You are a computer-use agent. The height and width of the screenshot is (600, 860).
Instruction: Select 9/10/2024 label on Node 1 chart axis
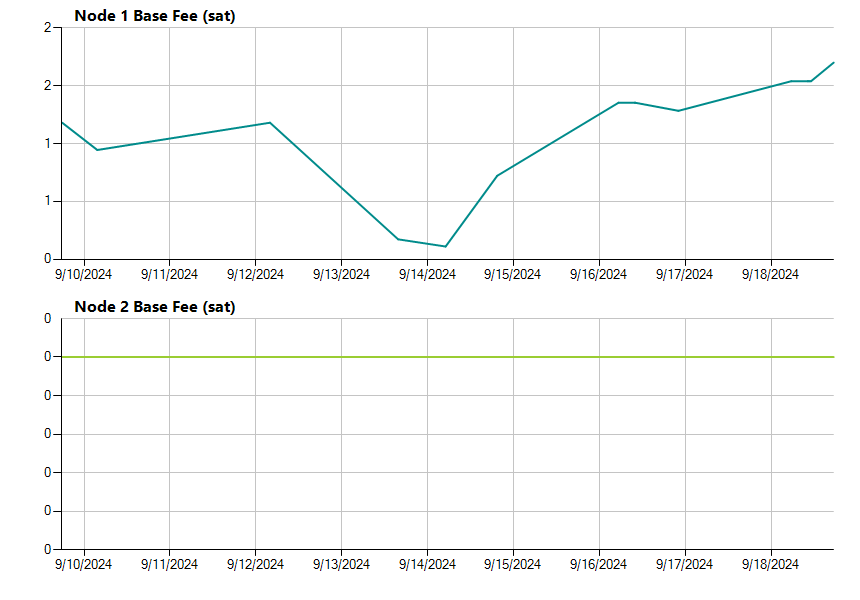tap(84, 274)
